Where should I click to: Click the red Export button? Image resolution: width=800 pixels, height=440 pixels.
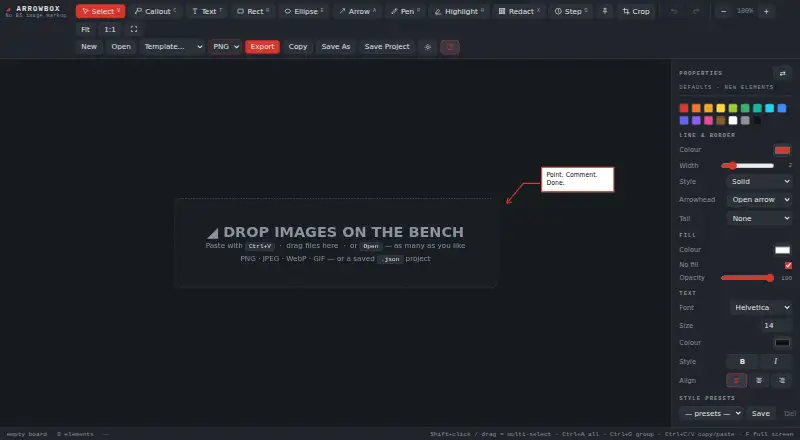262,46
